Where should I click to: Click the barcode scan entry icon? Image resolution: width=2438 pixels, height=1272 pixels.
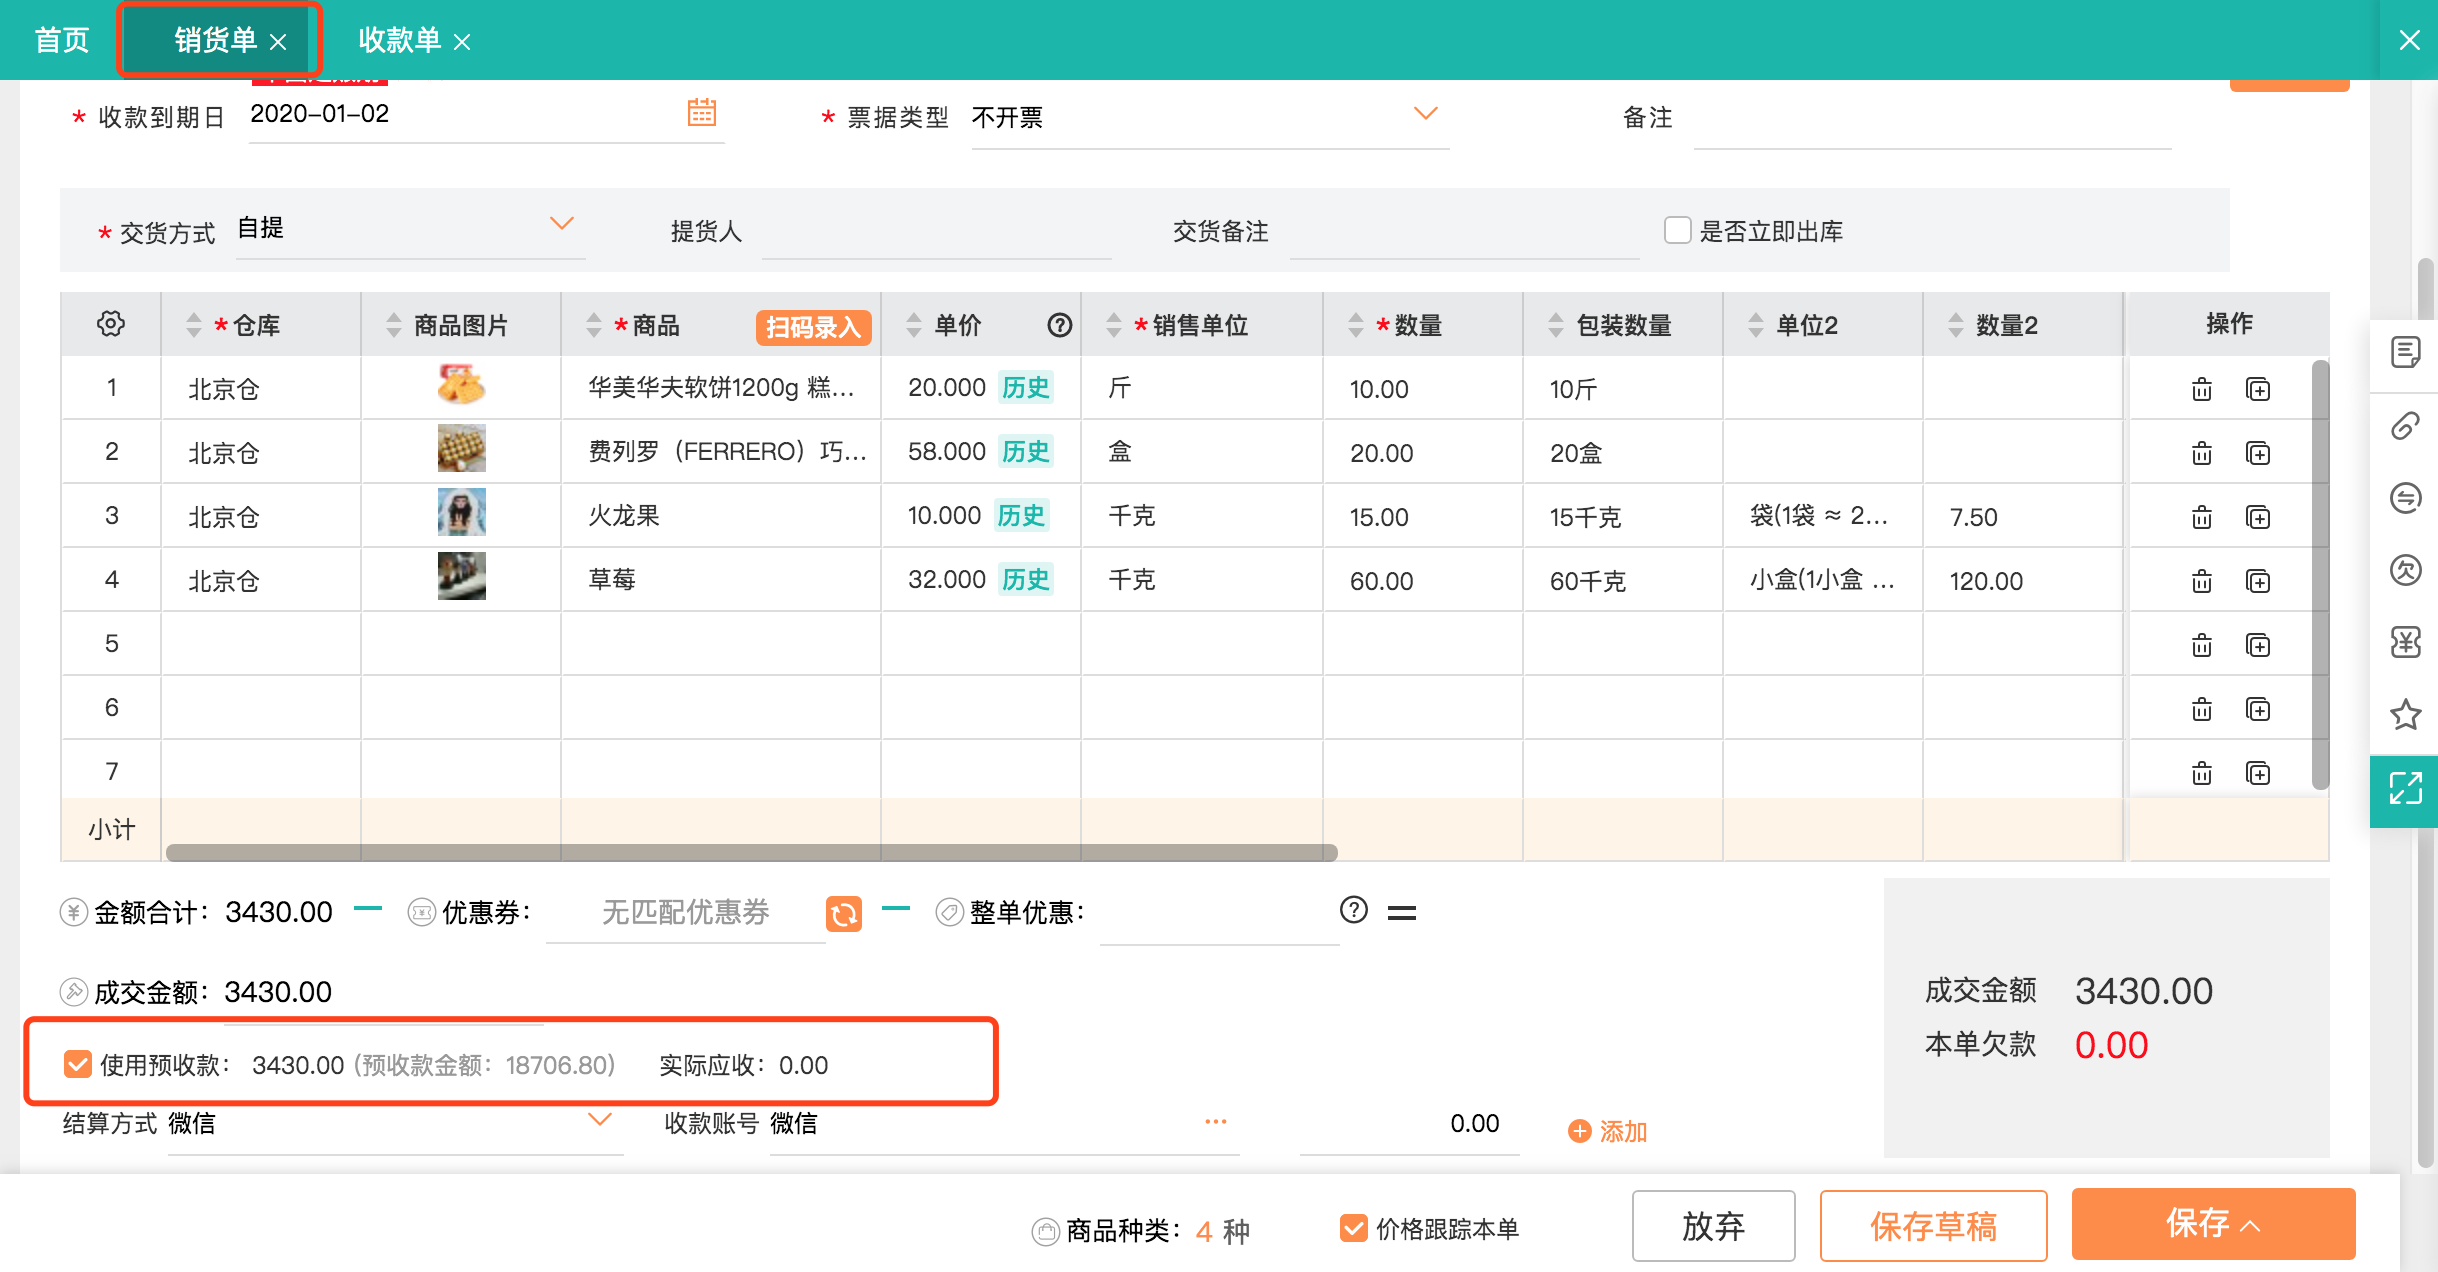(x=814, y=326)
